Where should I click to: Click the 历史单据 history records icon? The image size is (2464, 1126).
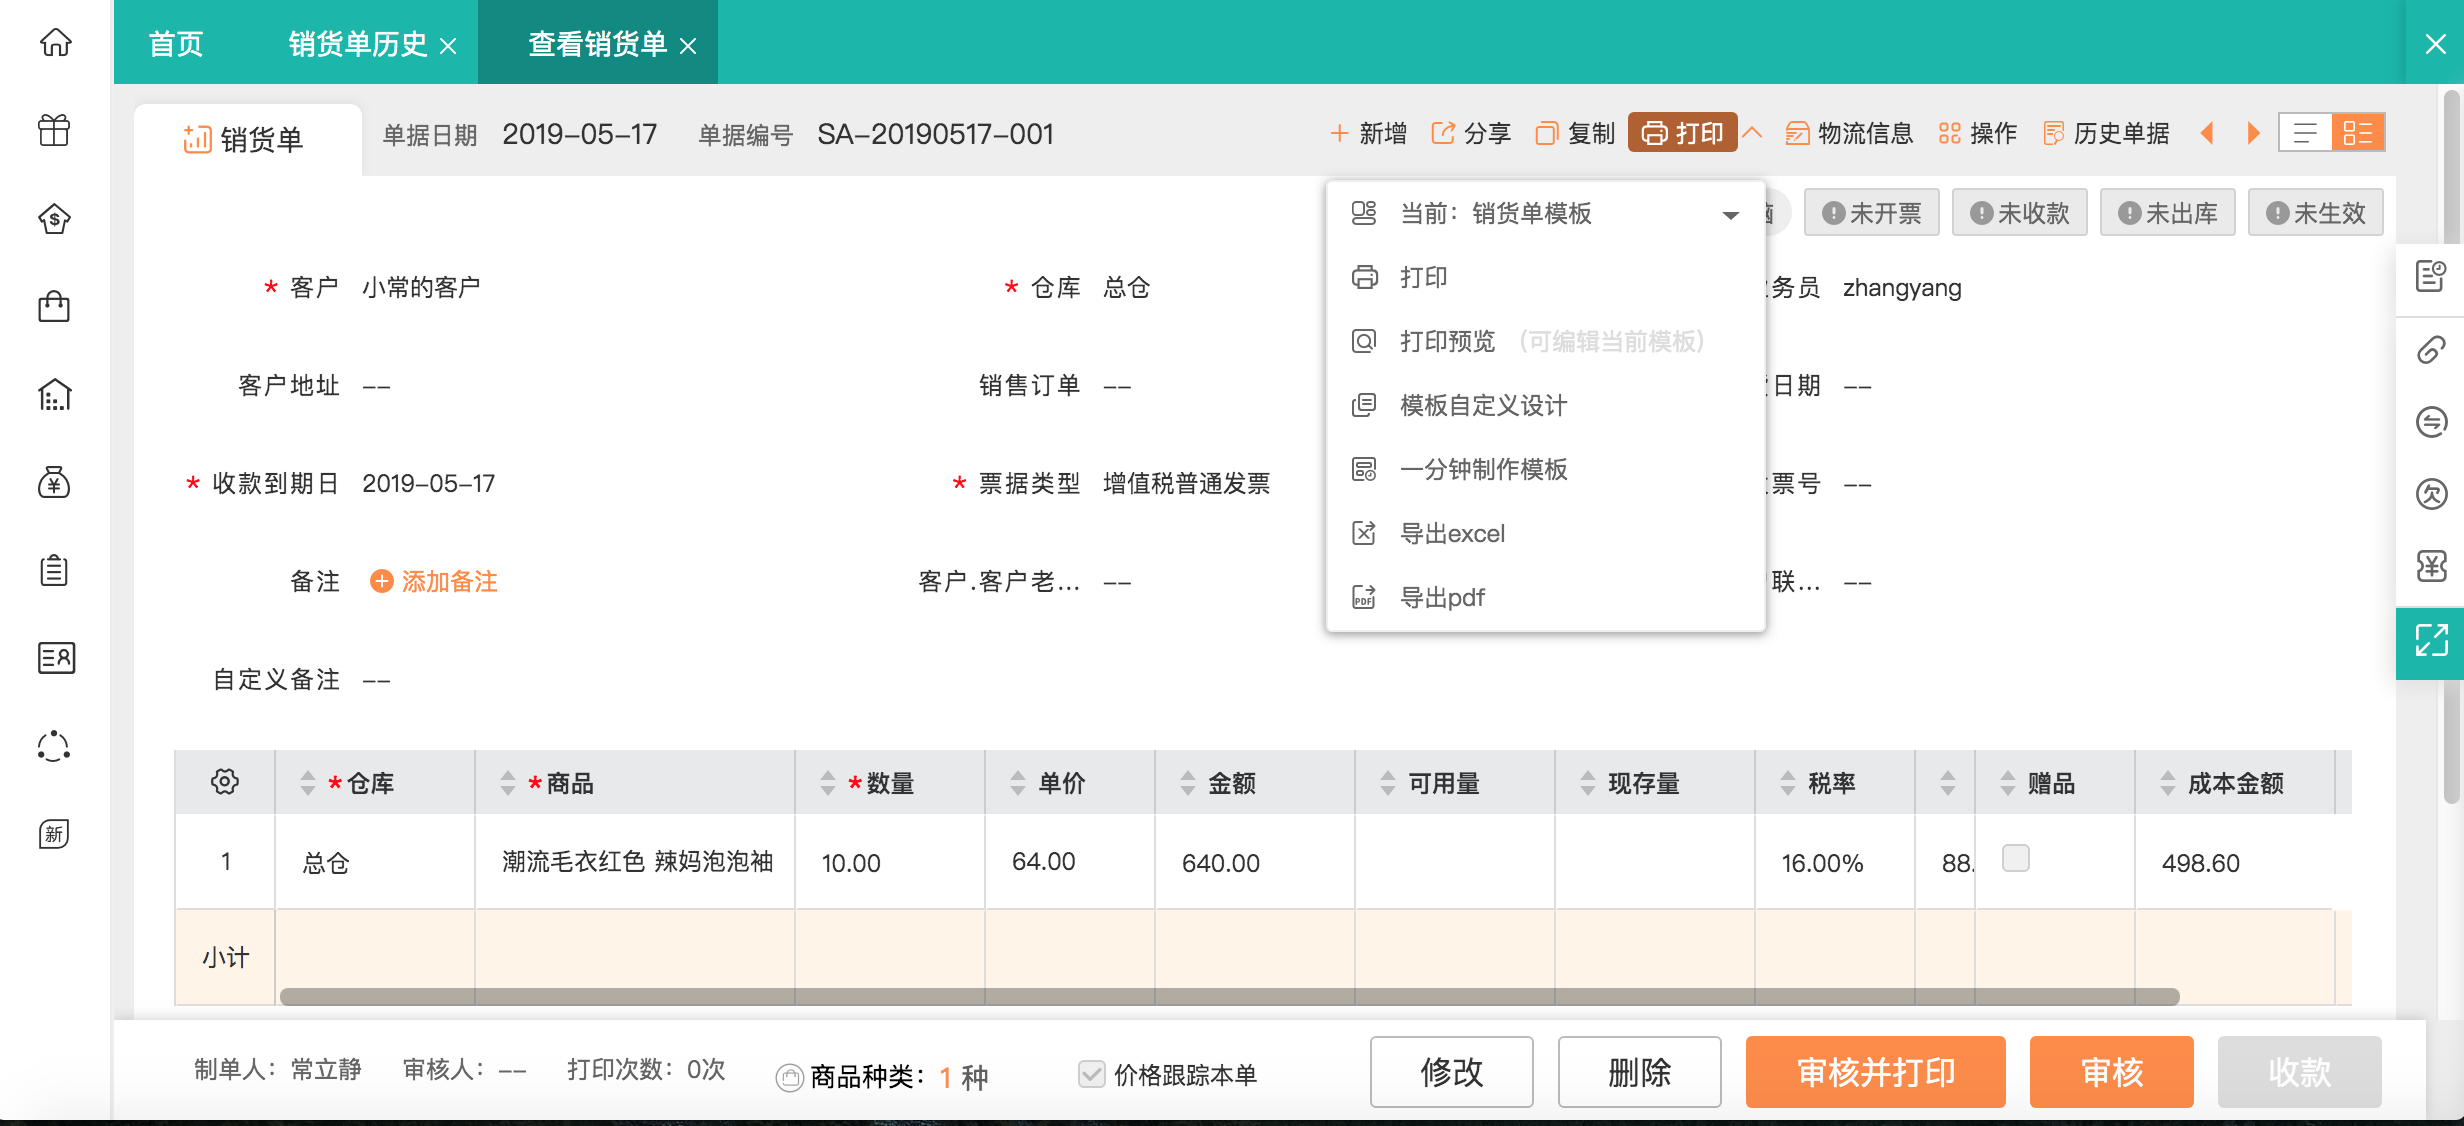pos(2054,132)
